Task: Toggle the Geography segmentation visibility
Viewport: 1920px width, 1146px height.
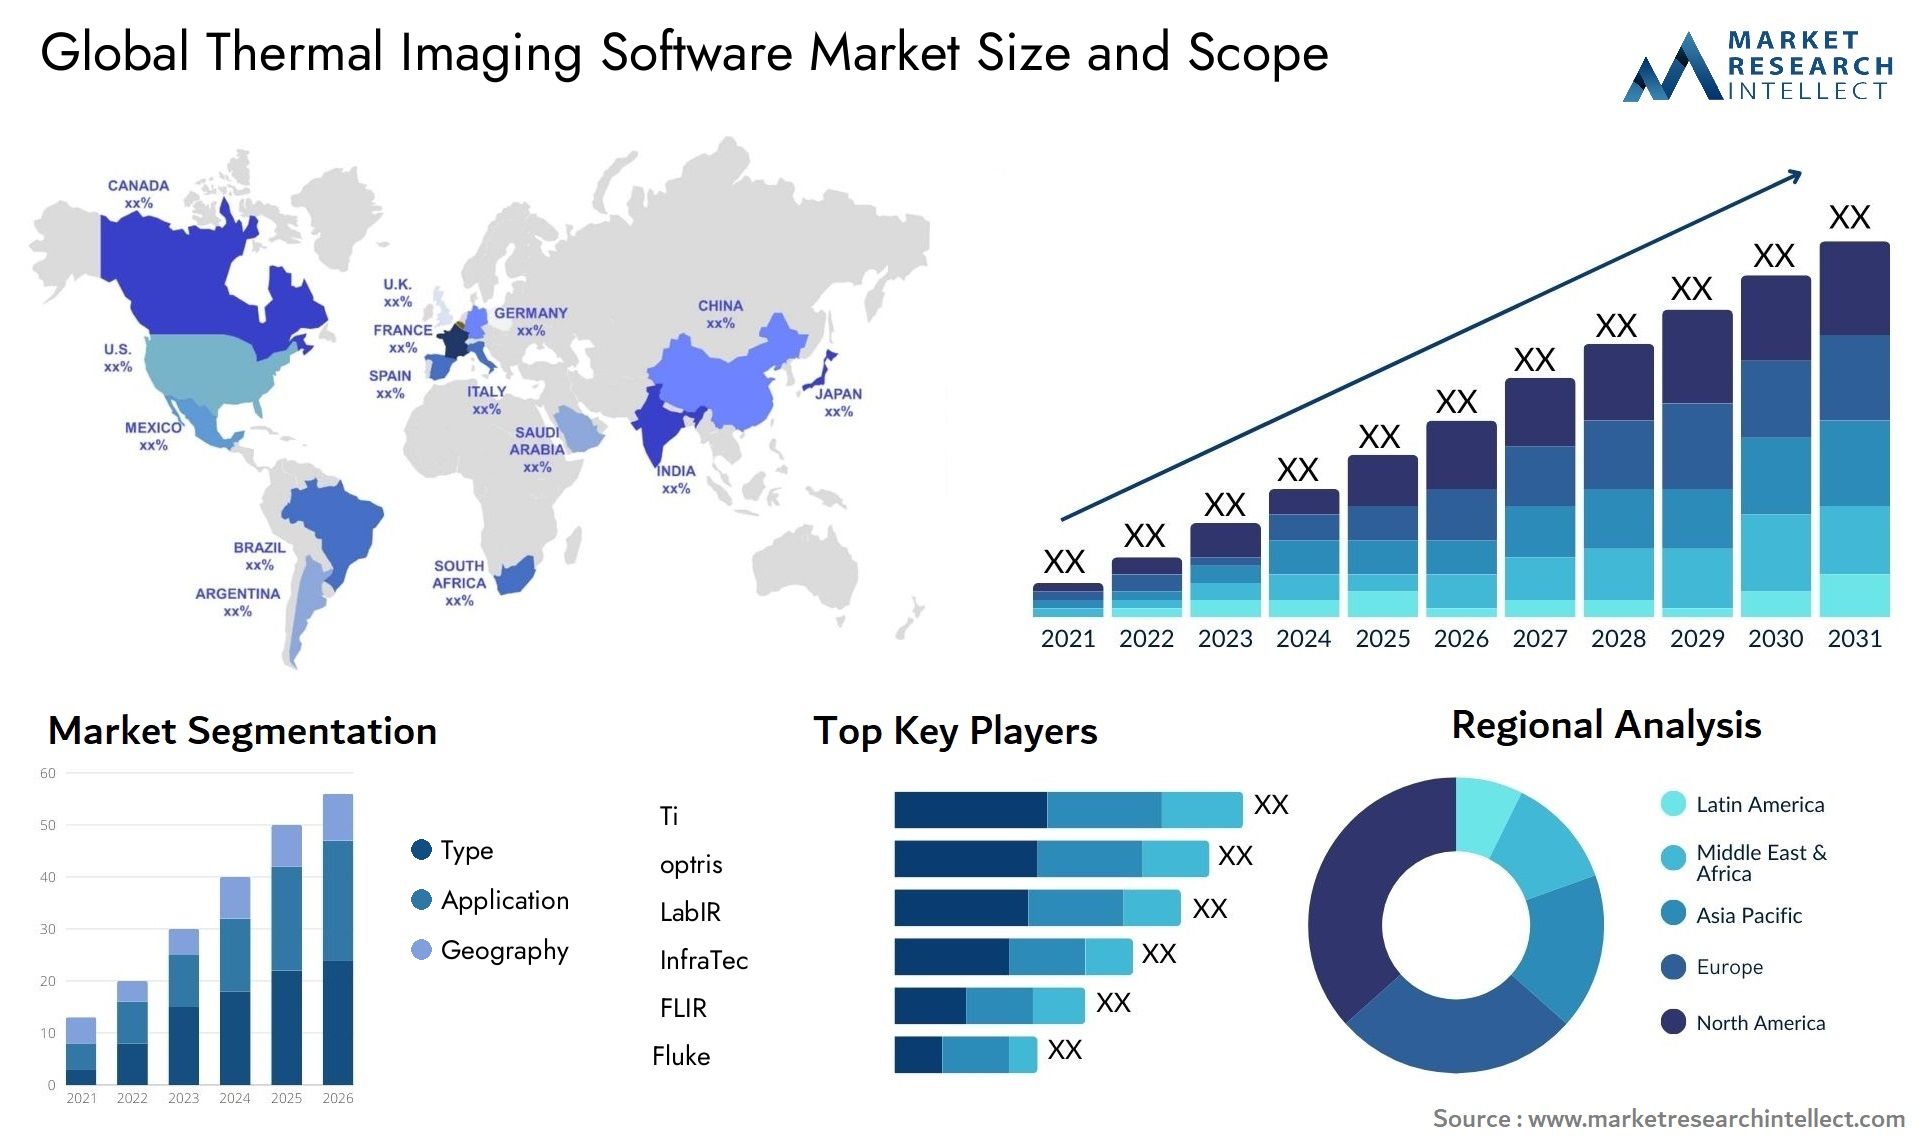Action: 421,969
